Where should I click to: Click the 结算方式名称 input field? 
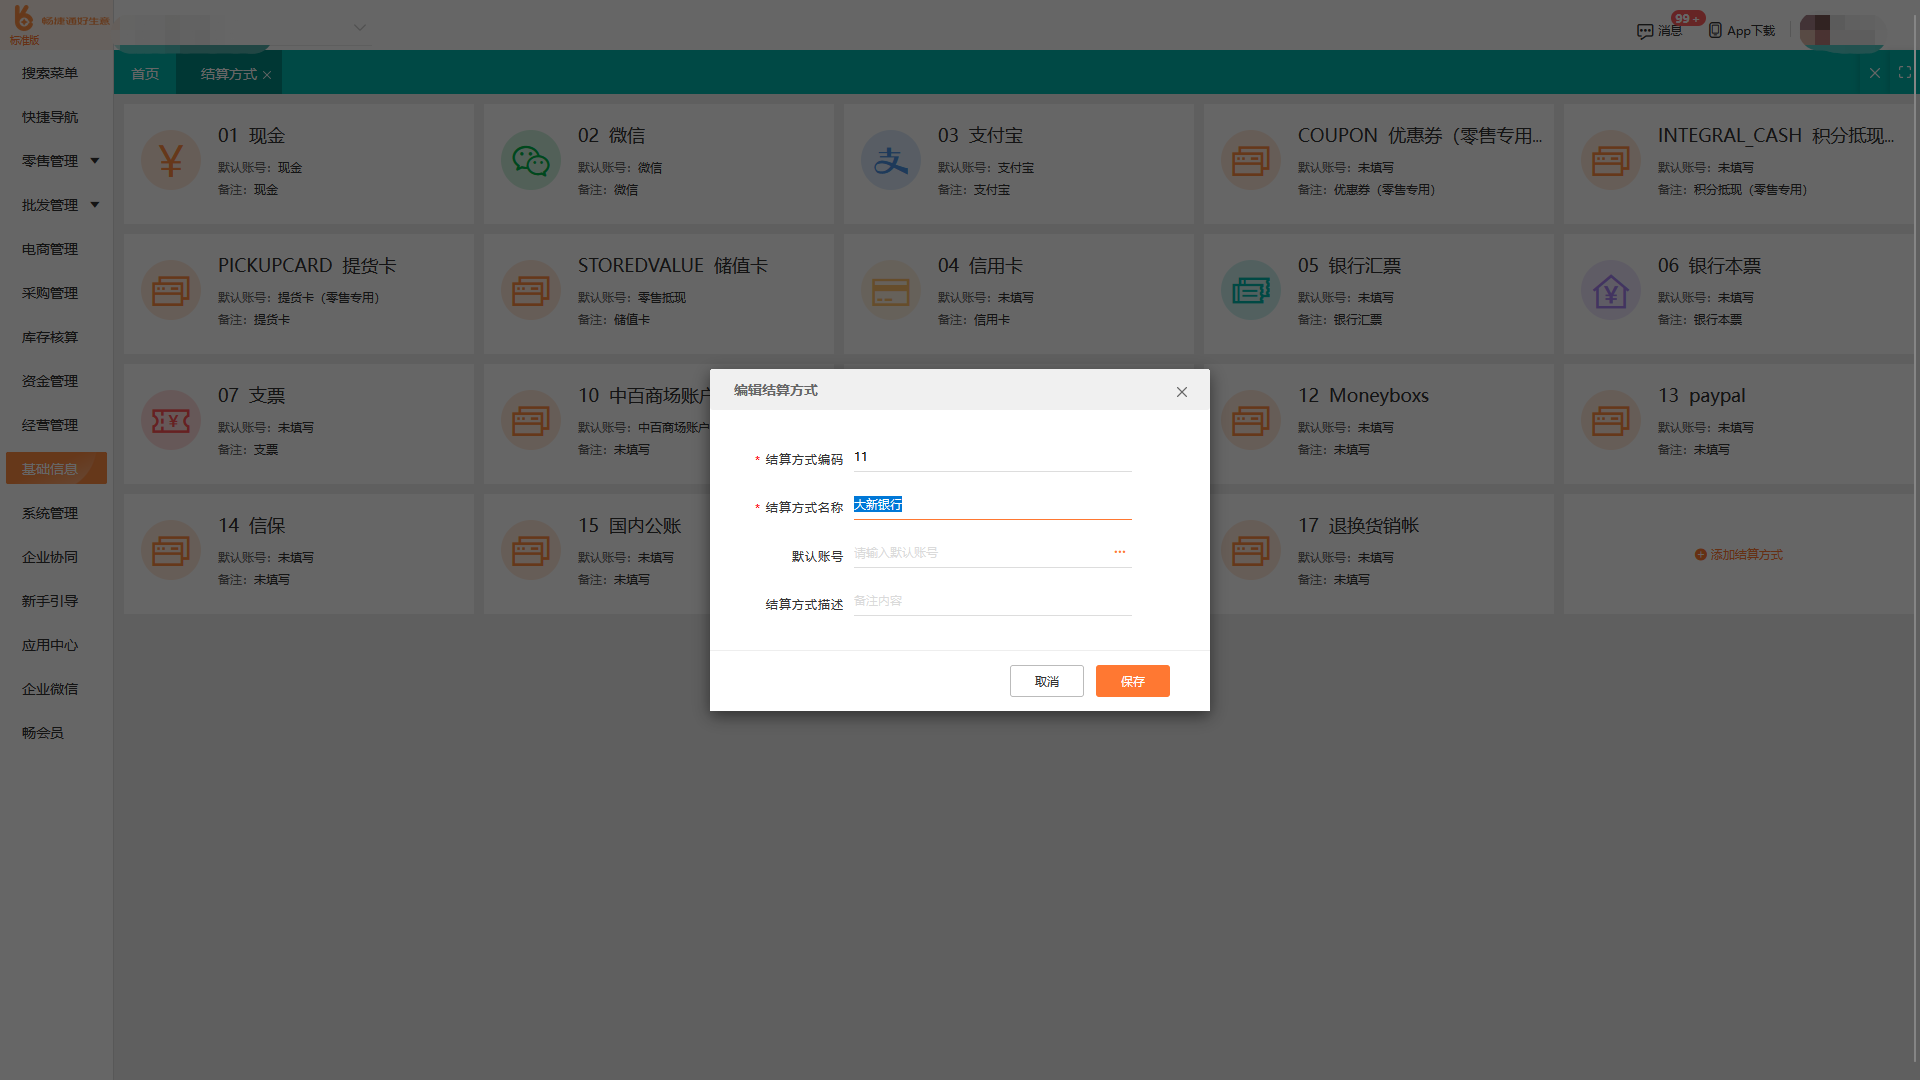pos(990,505)
